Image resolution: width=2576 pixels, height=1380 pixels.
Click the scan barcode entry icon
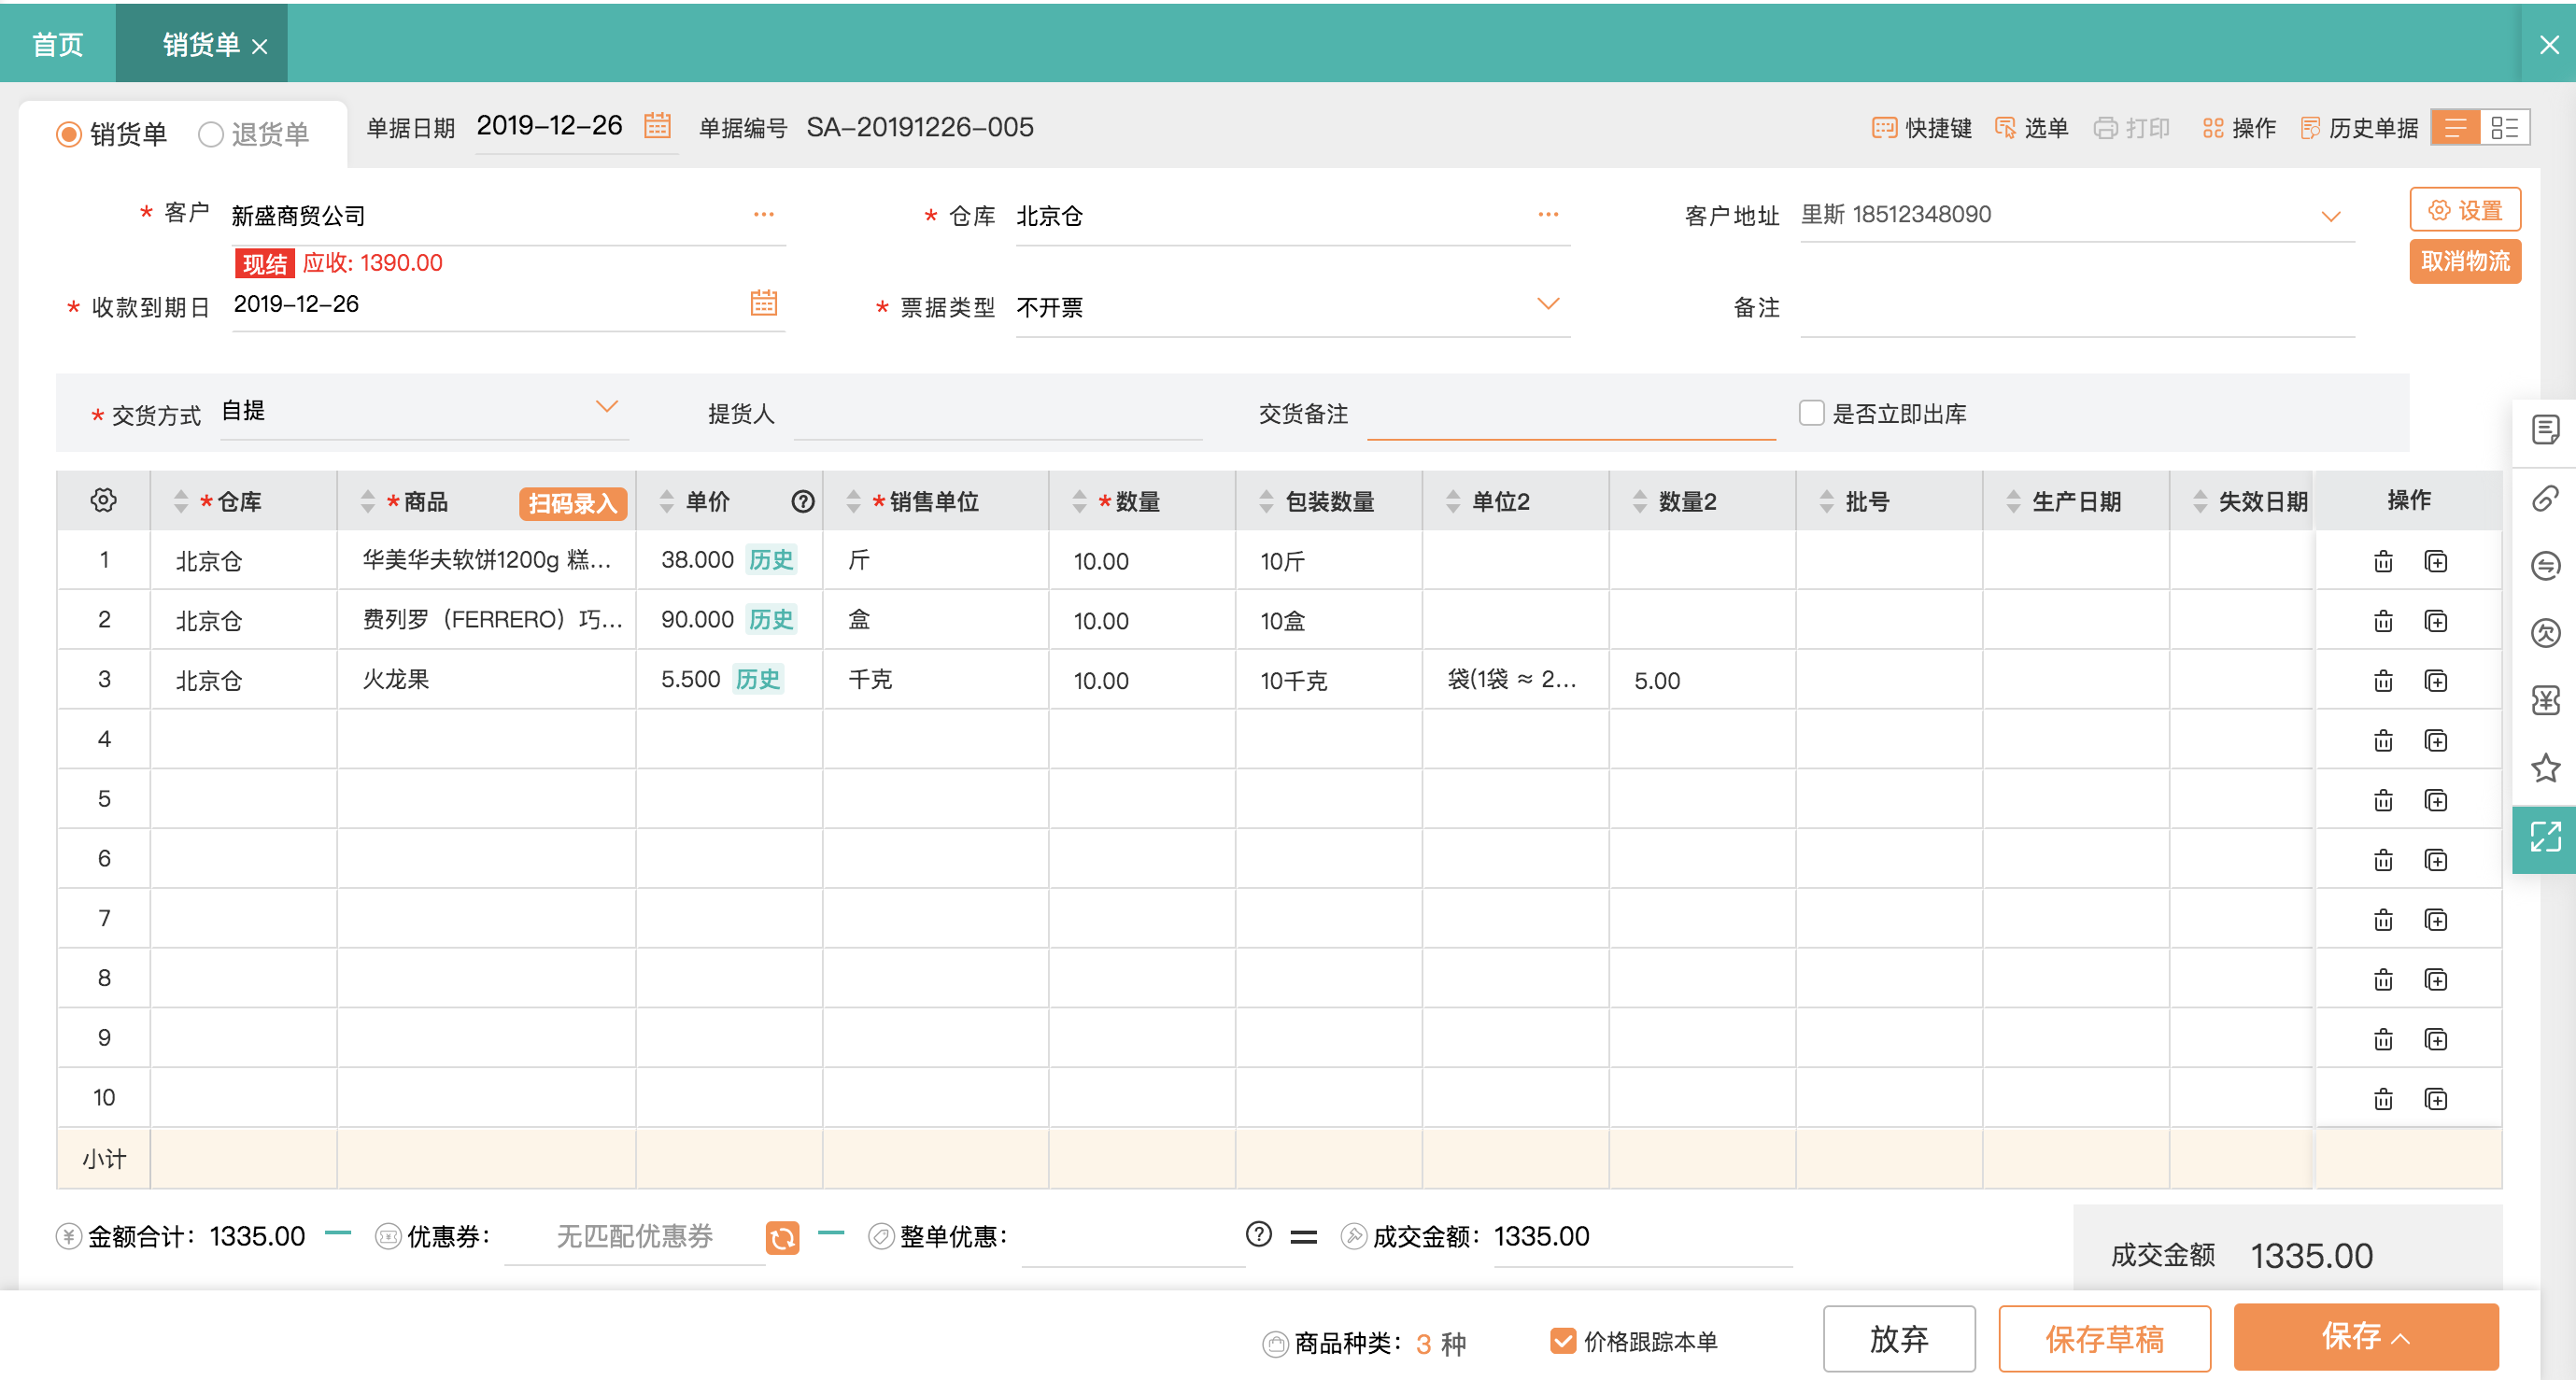tap(574, 500)
